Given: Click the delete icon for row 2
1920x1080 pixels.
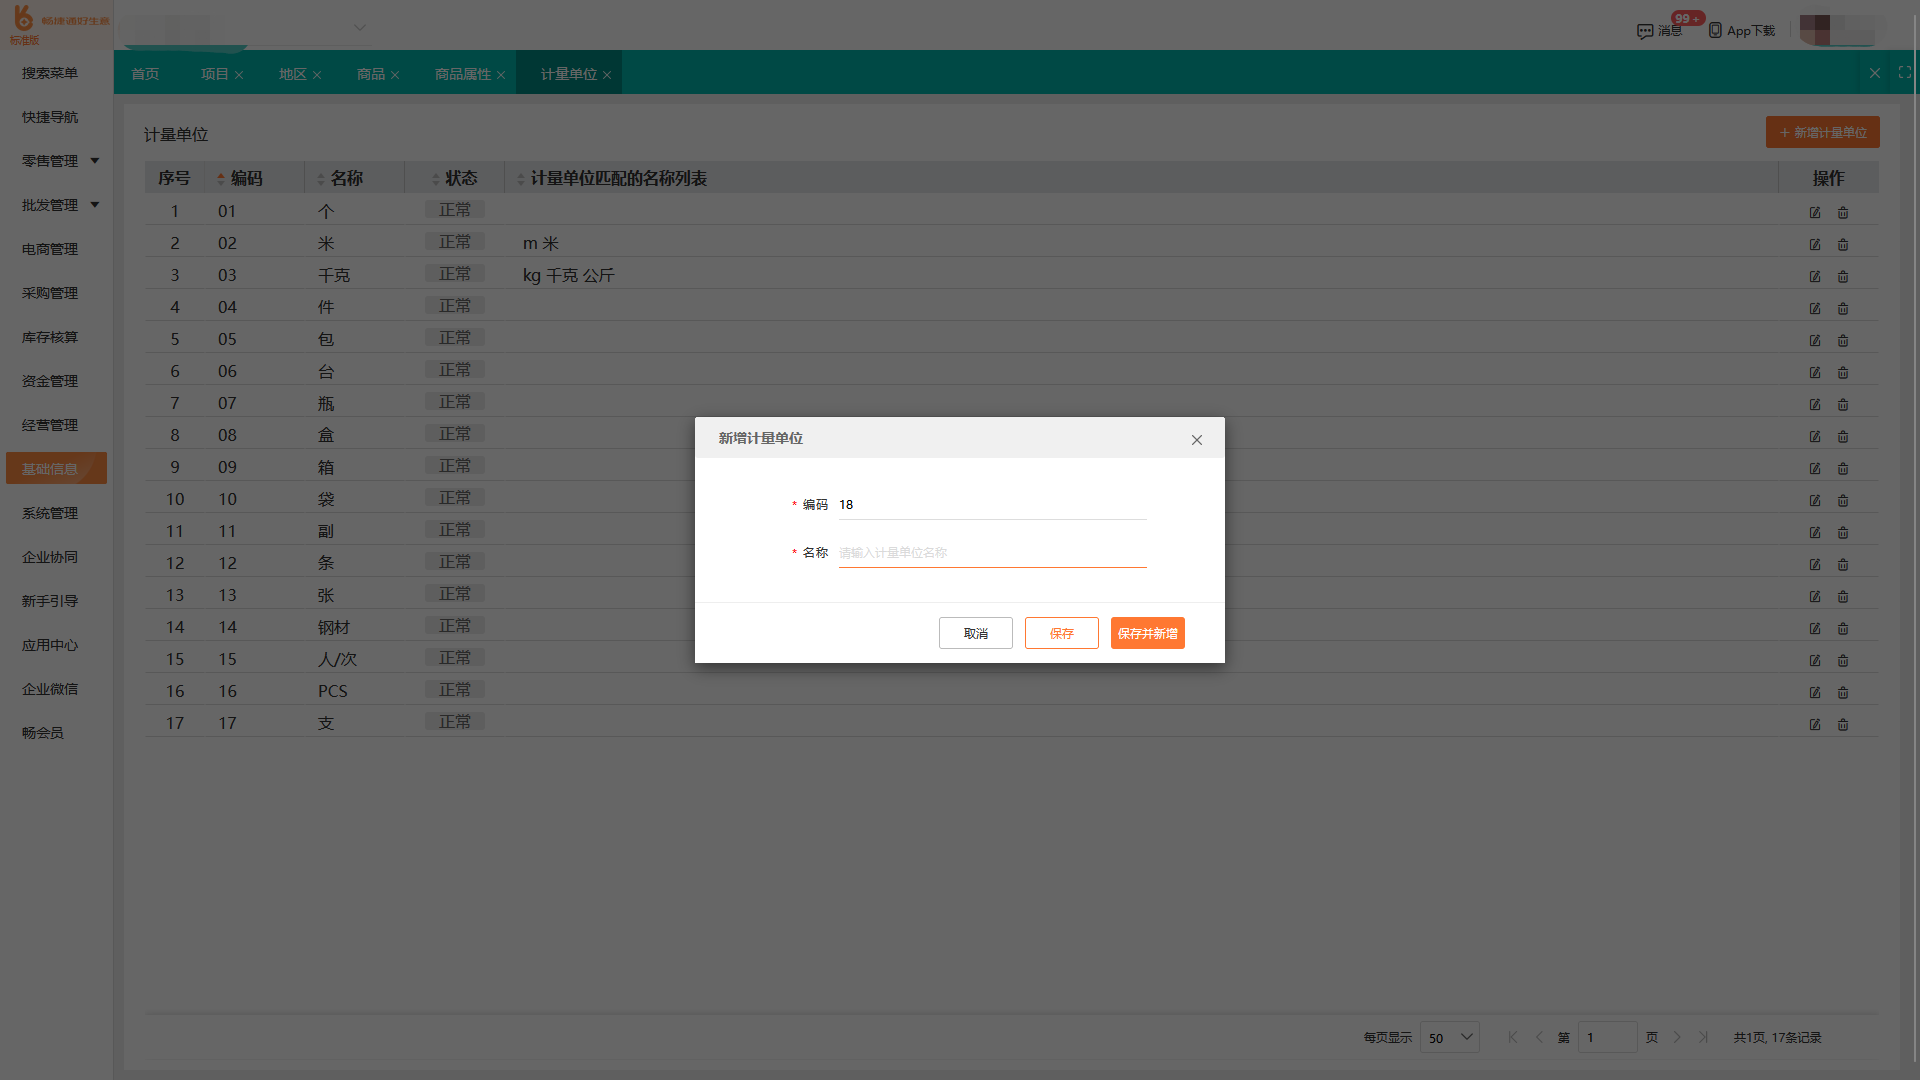Looking at the screenshot, I should [1844, 244].
